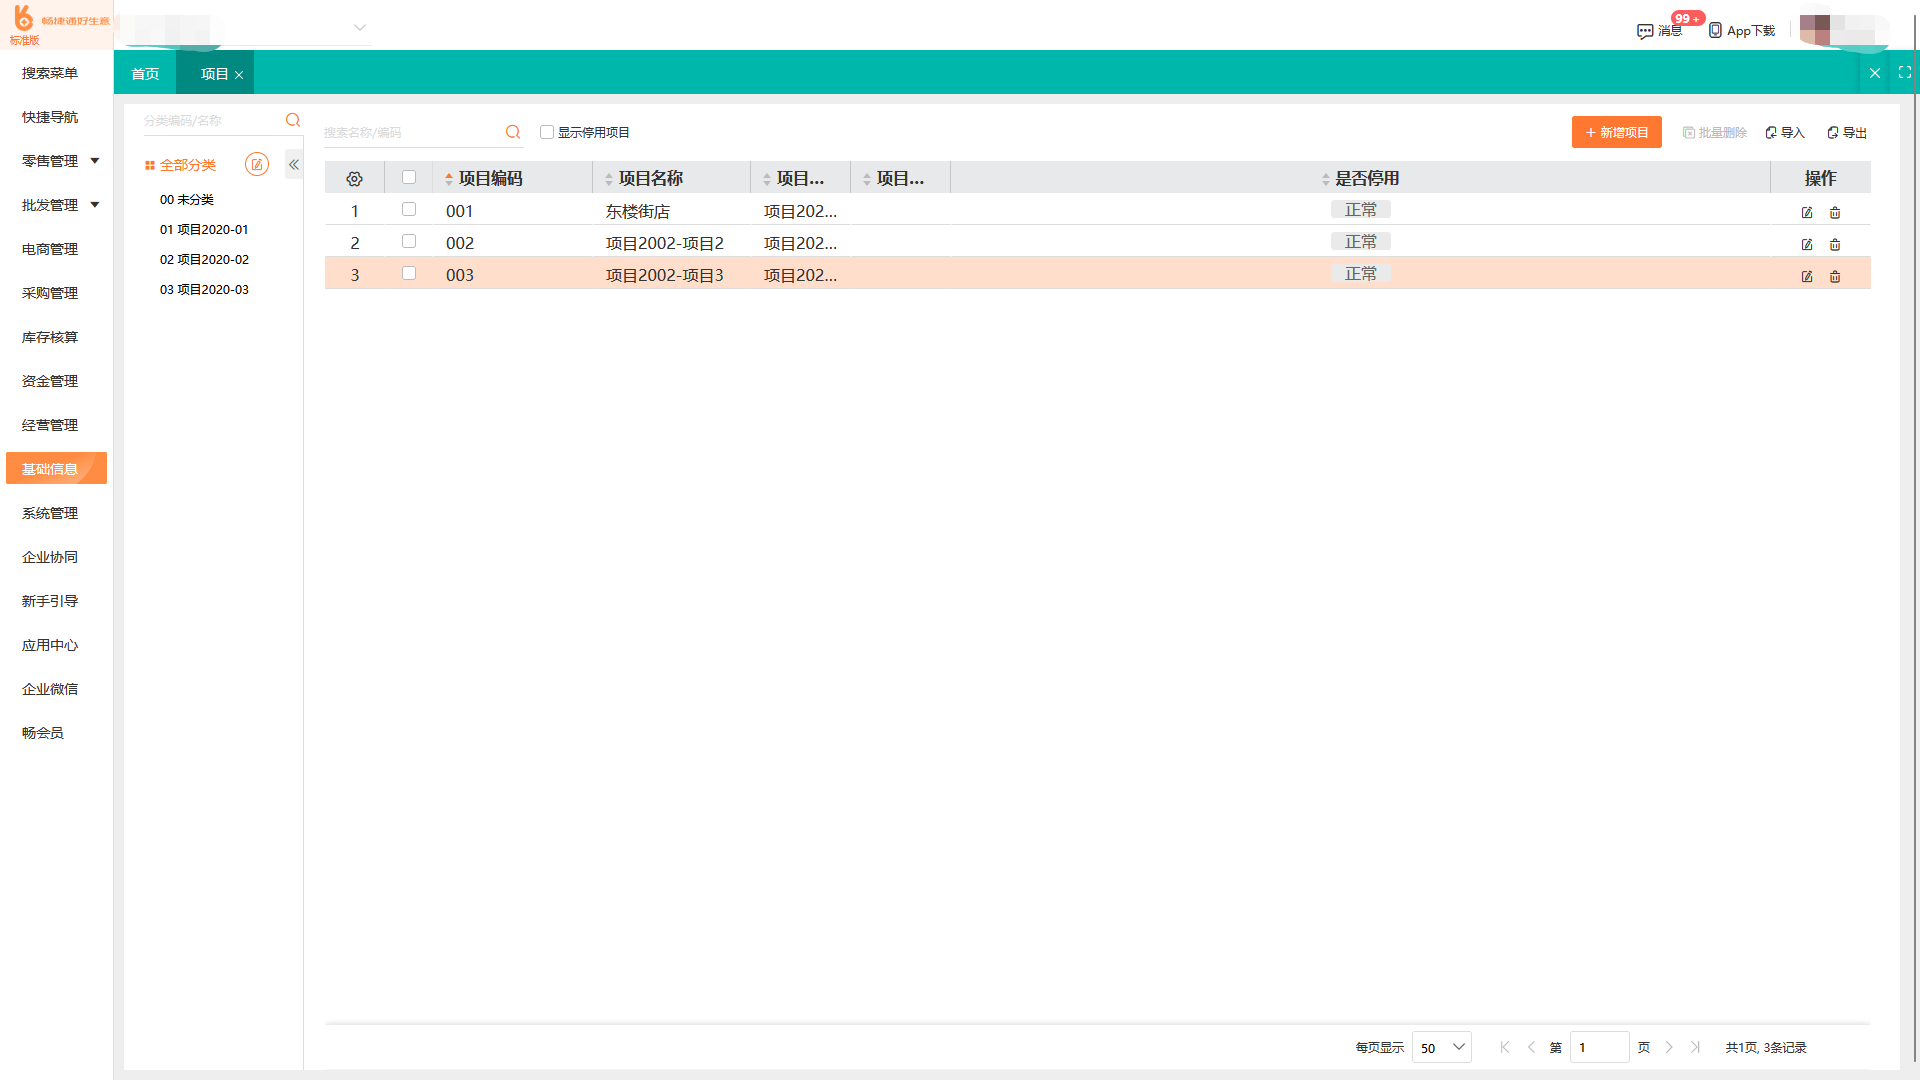The width and height of the screenshot is (1920, 1080).
Task: Select all rows using header checkbox
Action: click(409, 178)
